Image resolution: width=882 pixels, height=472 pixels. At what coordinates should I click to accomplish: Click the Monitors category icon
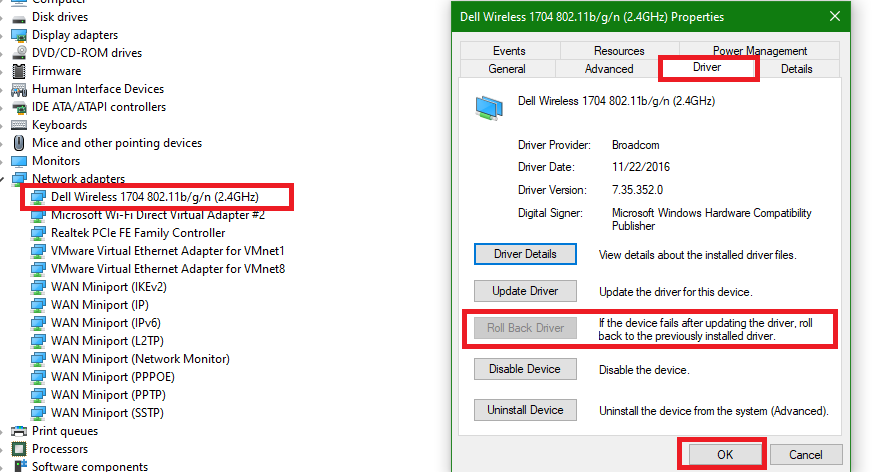(19, 161)
